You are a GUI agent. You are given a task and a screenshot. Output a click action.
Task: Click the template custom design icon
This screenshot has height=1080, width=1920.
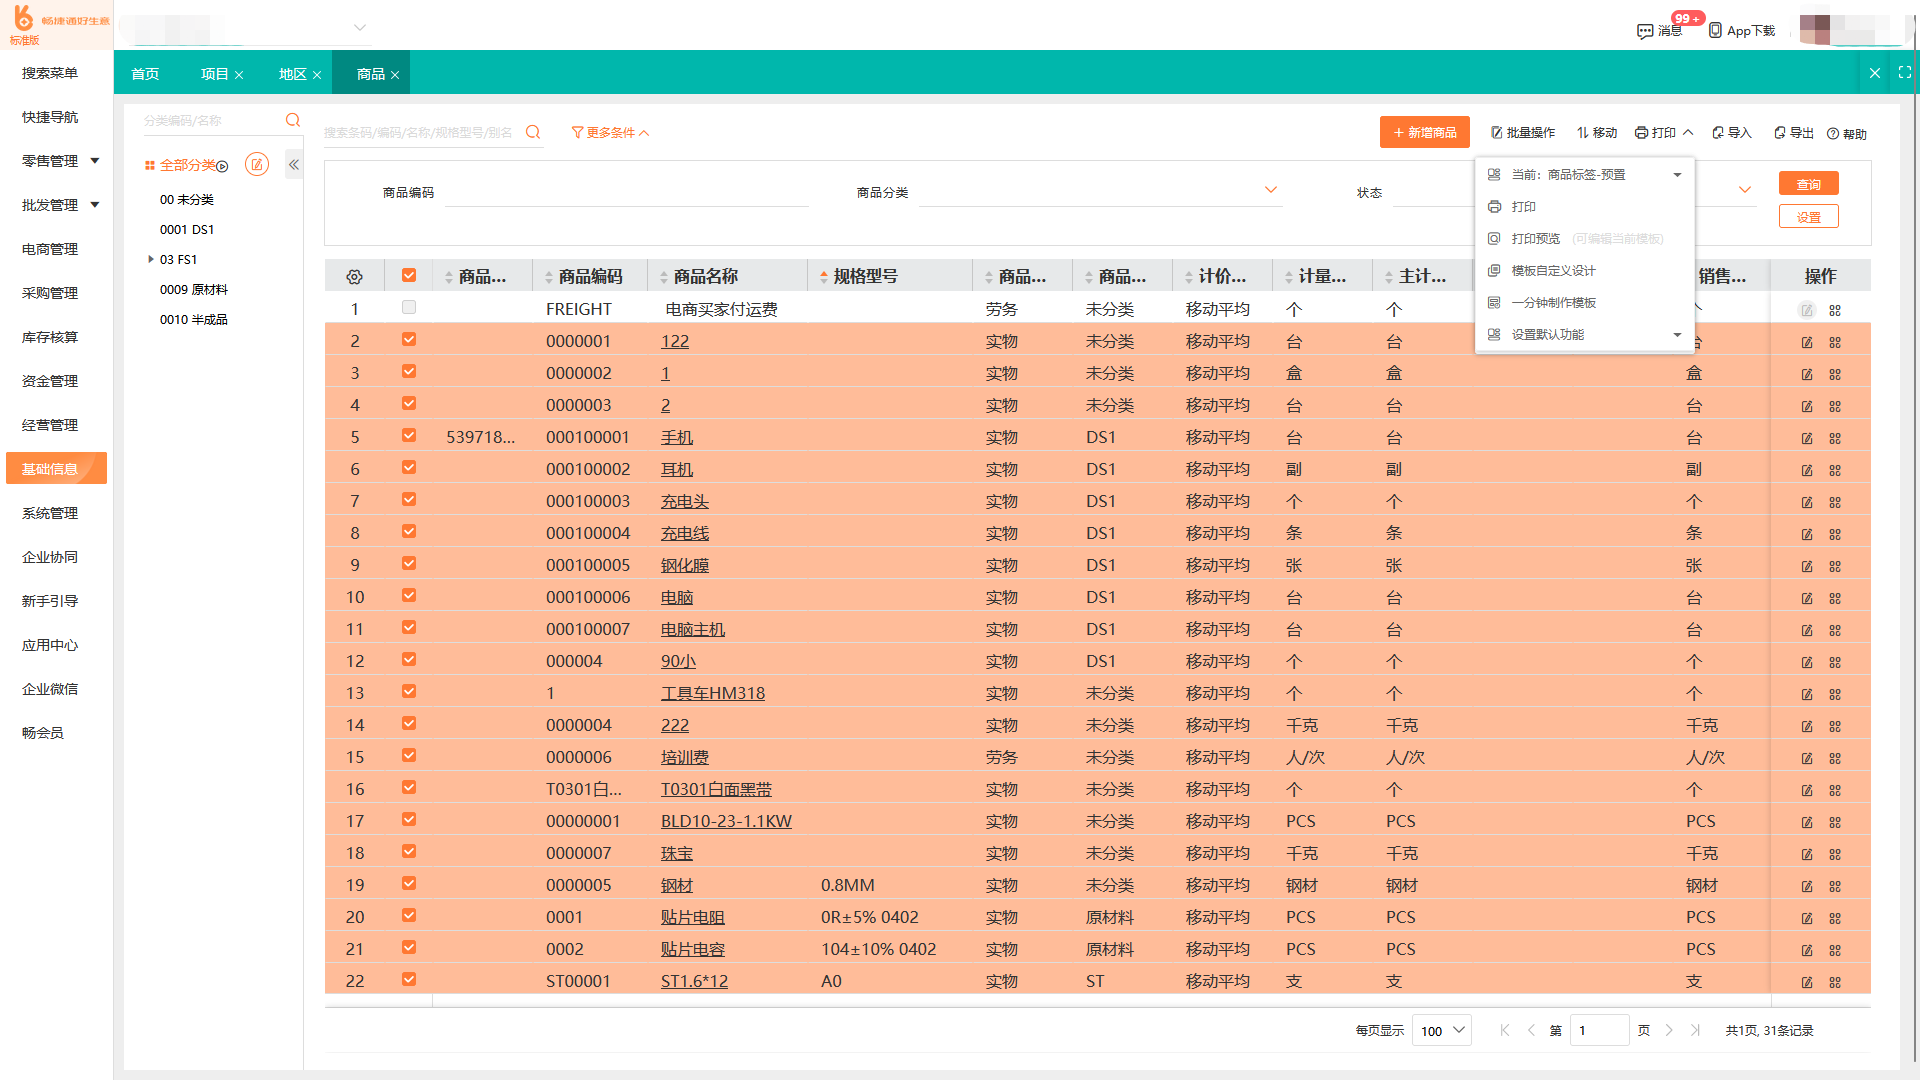click(x=1495, y=270)
